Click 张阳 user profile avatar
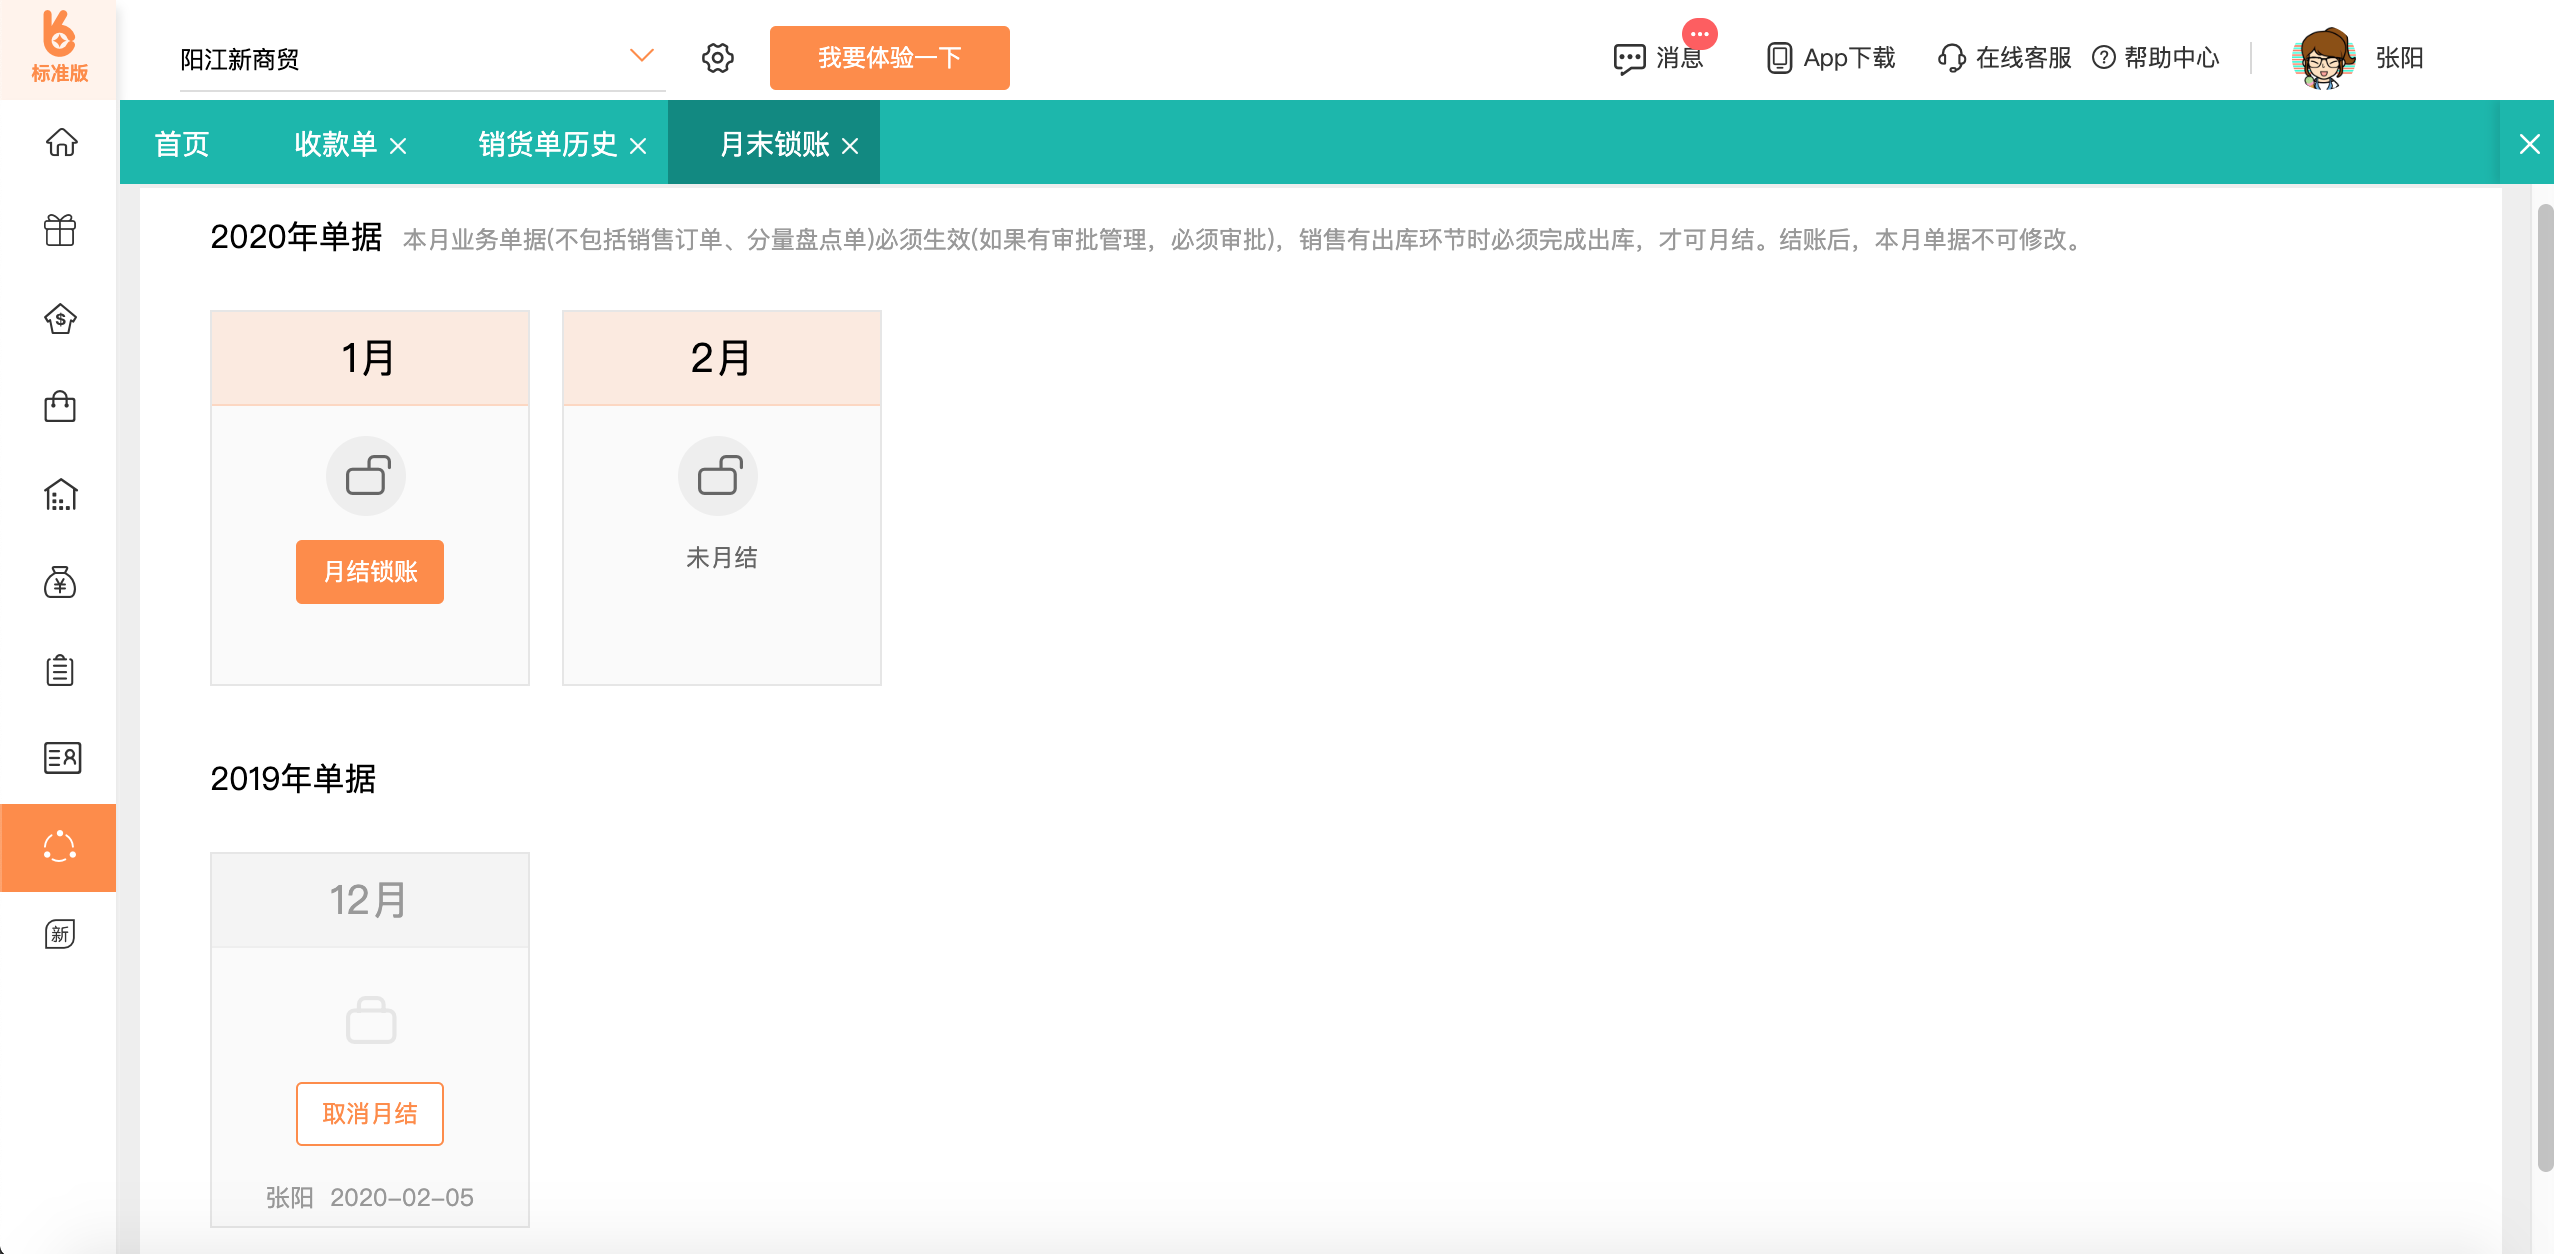The width and height of the screenshot is (2554, 1254). pos(2319,57)
